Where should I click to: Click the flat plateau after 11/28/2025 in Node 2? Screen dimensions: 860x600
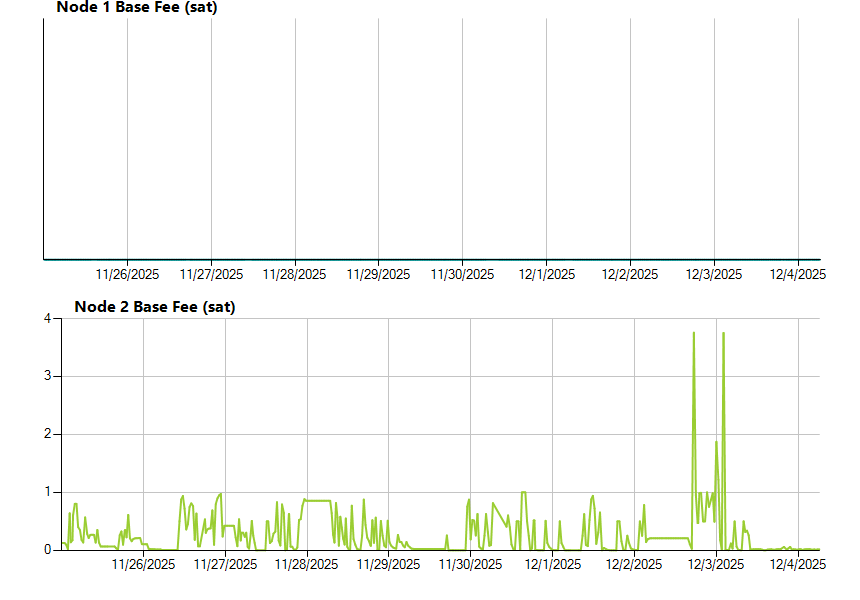tap(318, 500)
